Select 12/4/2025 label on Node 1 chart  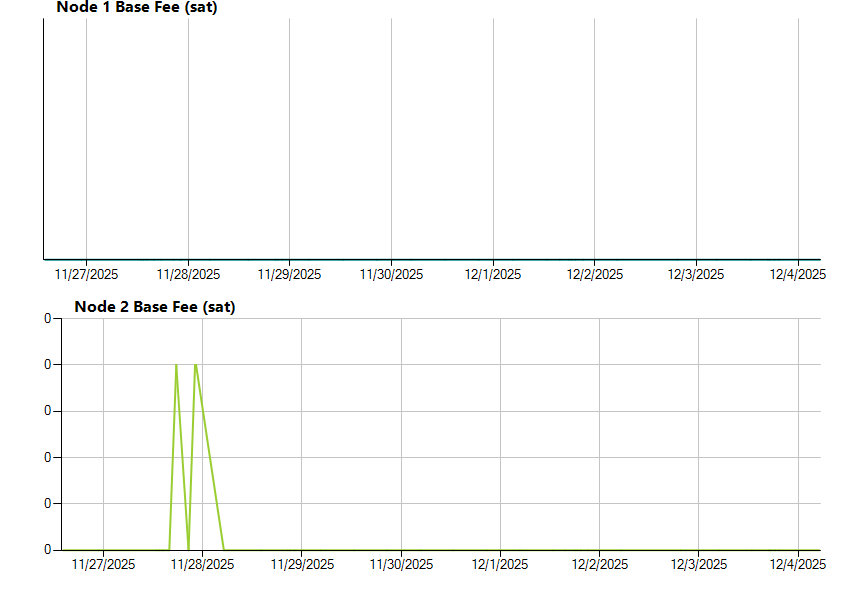[x=797, y=274]
